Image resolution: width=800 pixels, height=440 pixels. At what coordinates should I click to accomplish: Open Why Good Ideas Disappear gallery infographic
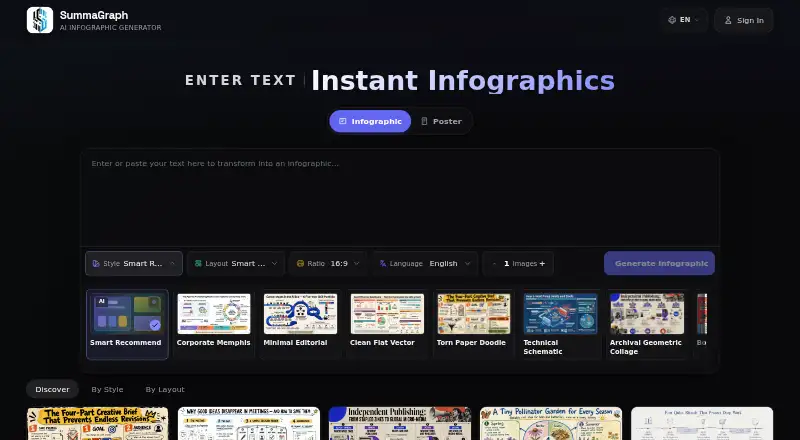(x=249, y=423)
